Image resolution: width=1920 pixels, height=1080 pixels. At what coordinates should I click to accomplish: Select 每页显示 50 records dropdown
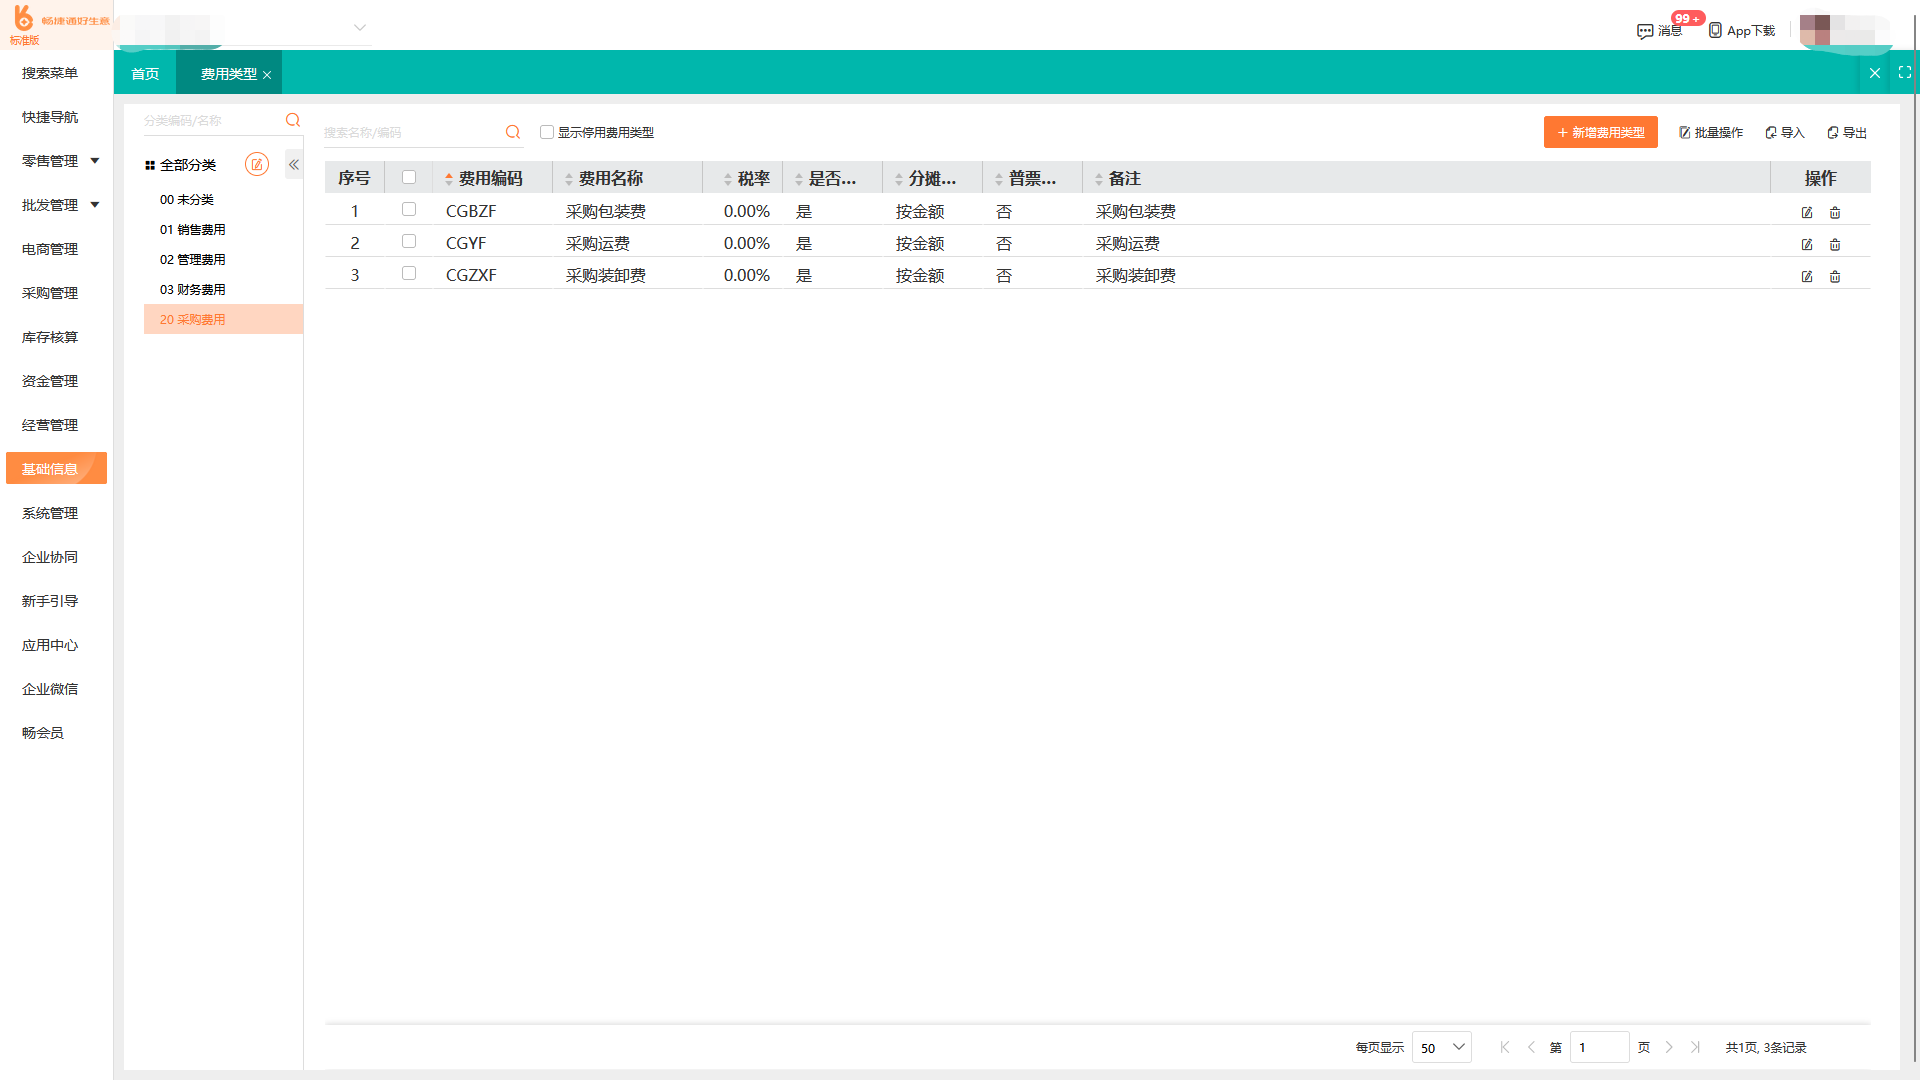(x=1440, y=1046)
